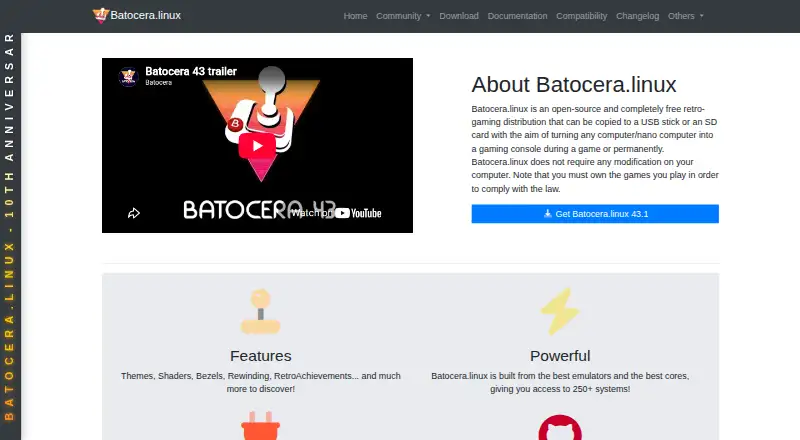The width and height of the screenshot is (800, 440).
Task: Go to the Home menu item
Action: [x=355, y=16]
